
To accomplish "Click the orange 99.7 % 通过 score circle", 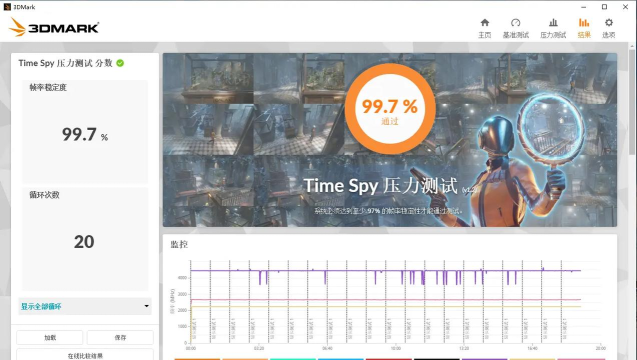I will (x=390, y=109).
